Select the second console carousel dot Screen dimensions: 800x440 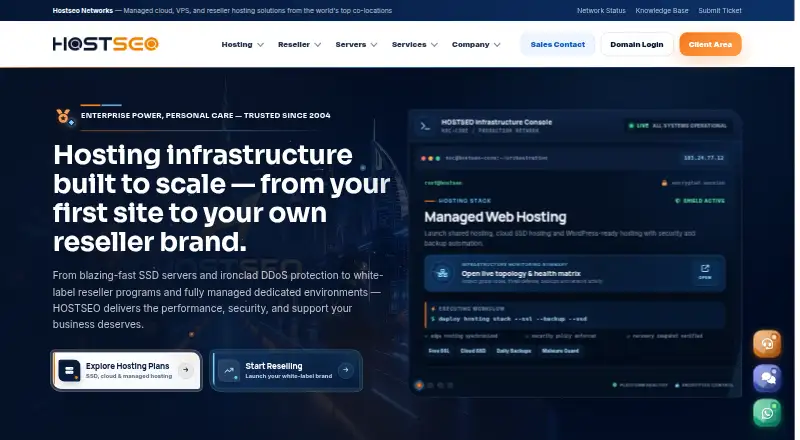coord(431,385)
